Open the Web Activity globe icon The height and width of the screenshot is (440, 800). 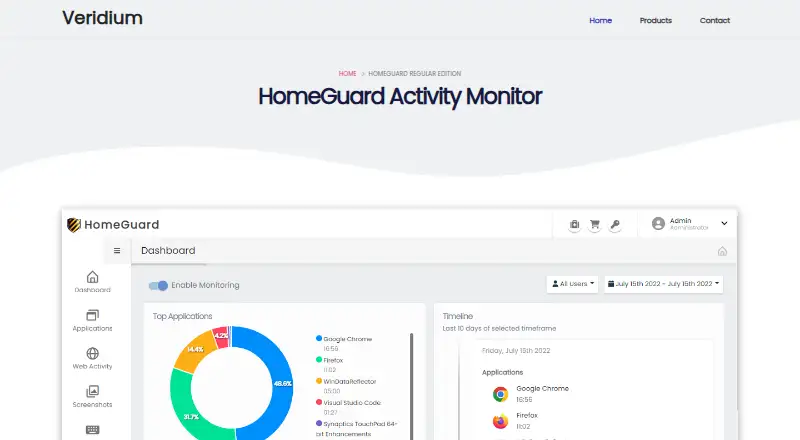(92, 353)
